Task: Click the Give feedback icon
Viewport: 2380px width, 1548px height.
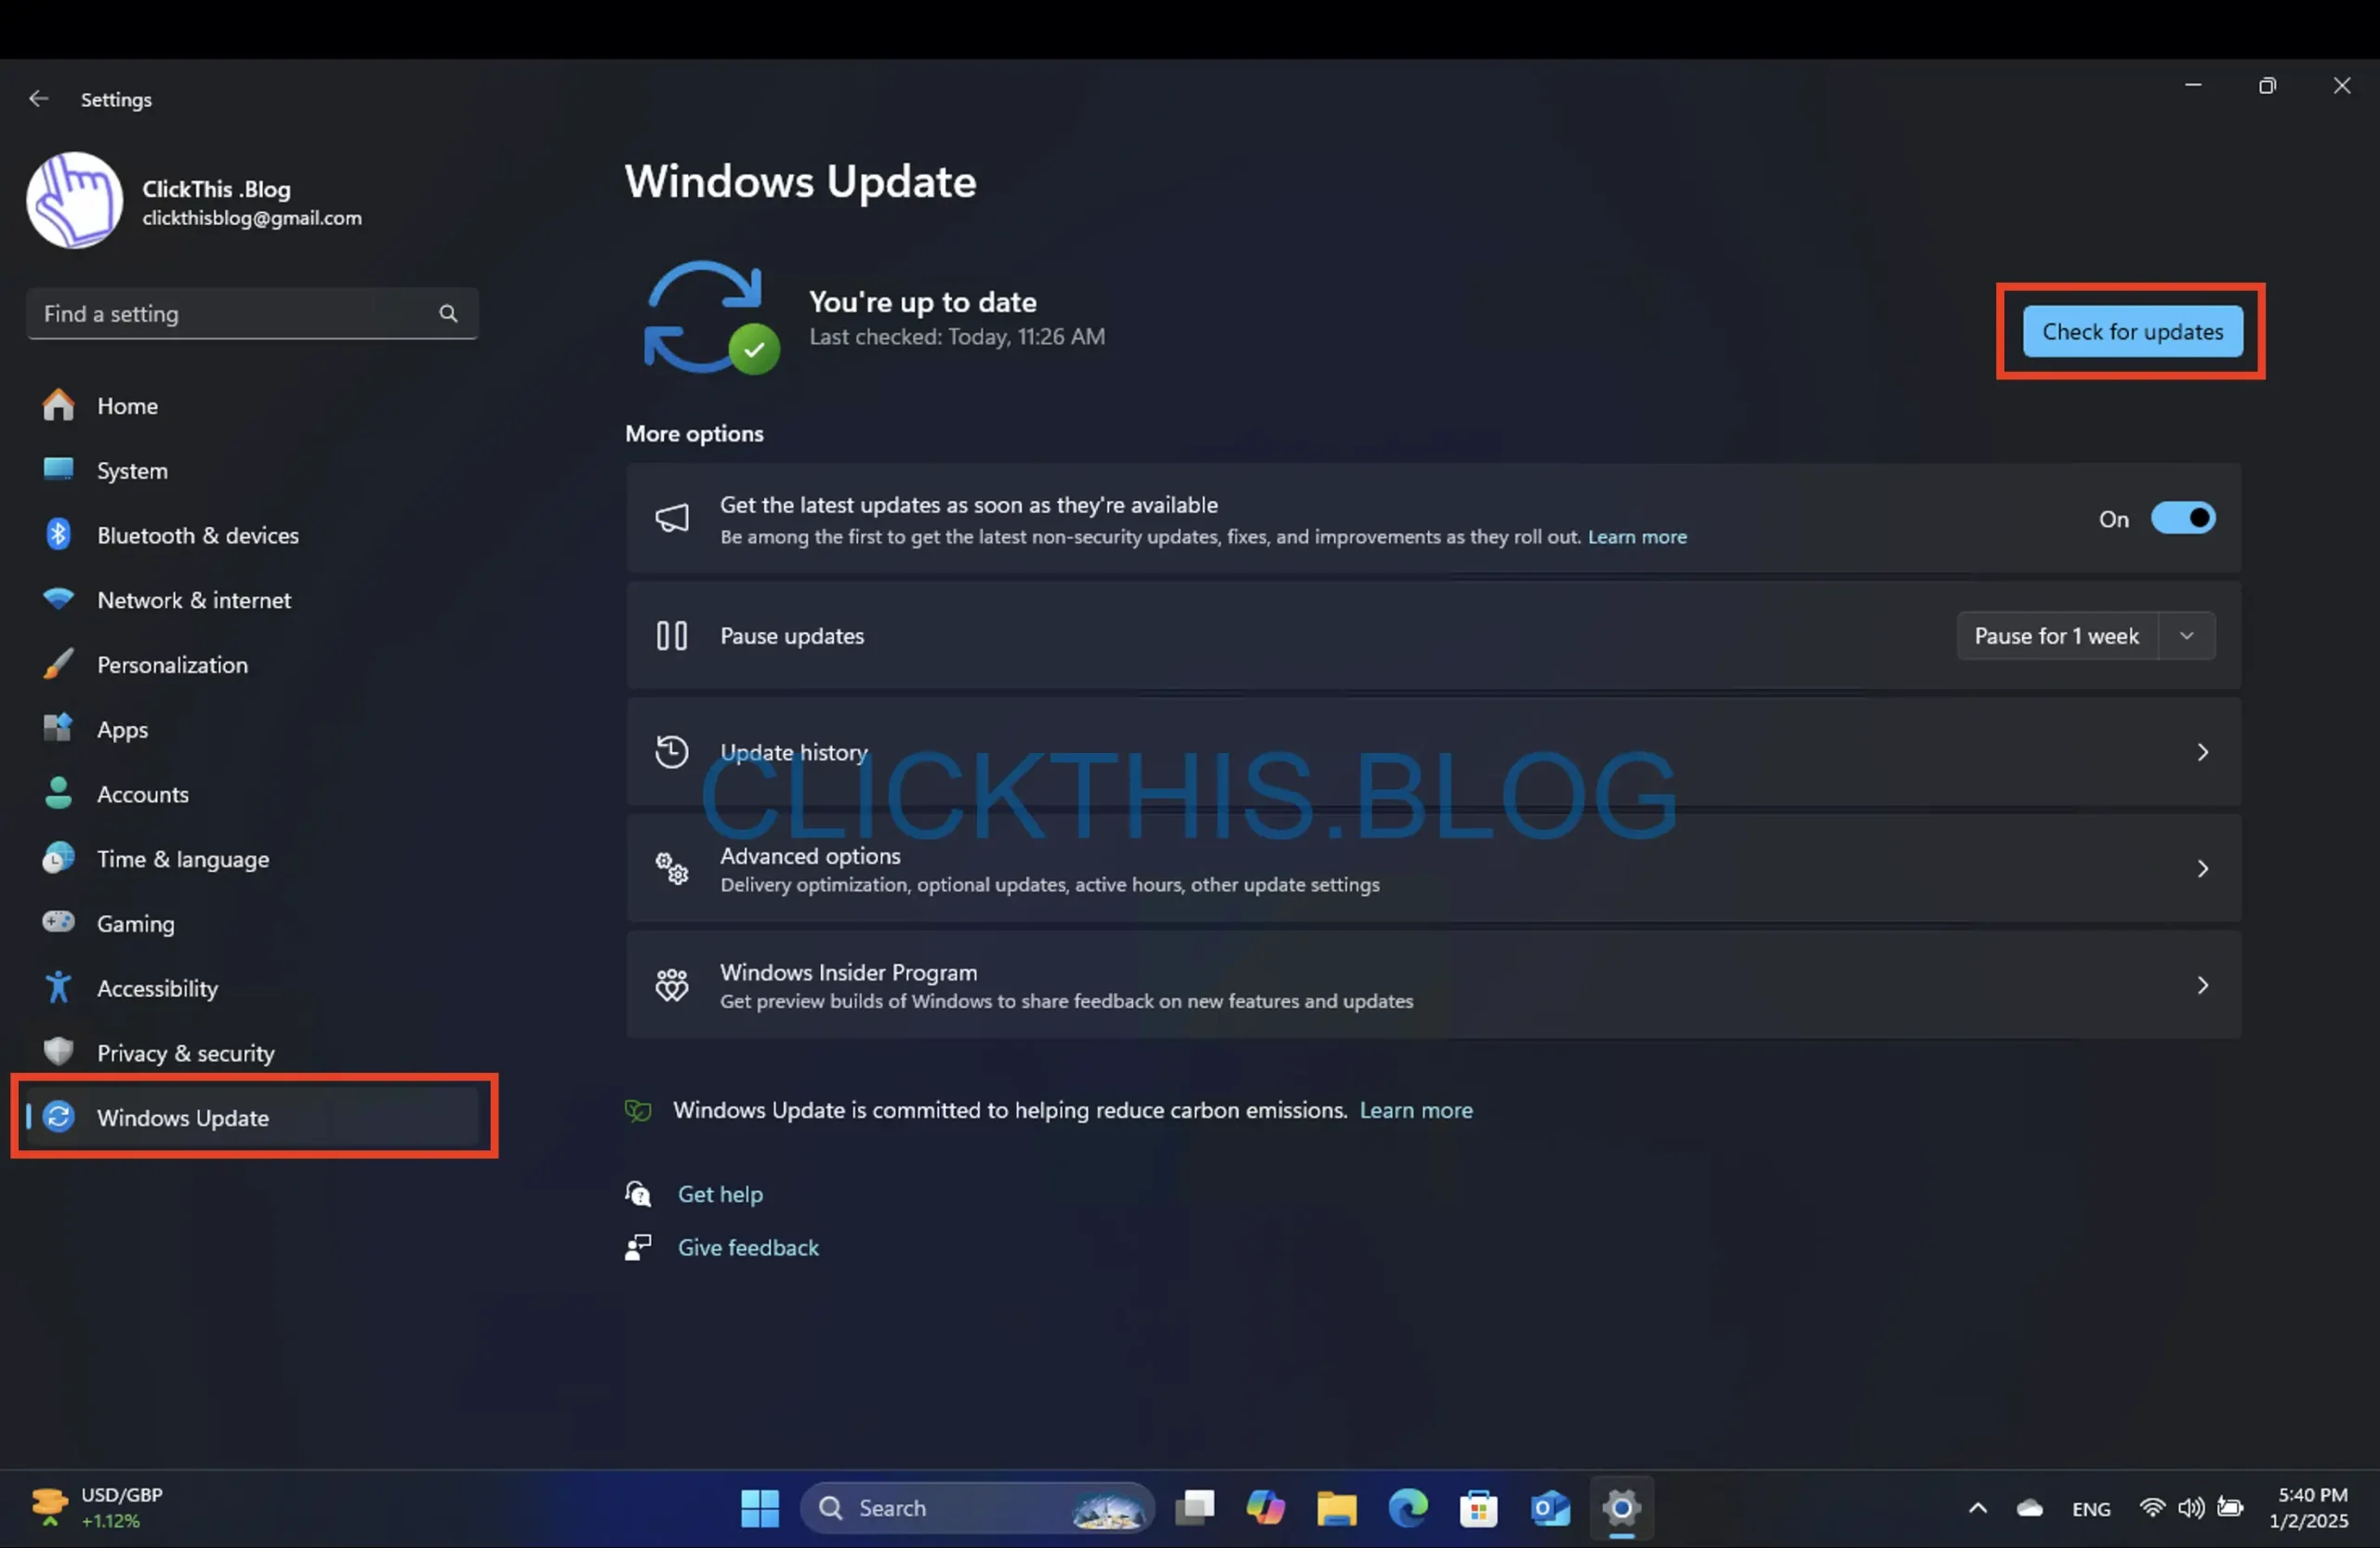Action: point(638,1247)
